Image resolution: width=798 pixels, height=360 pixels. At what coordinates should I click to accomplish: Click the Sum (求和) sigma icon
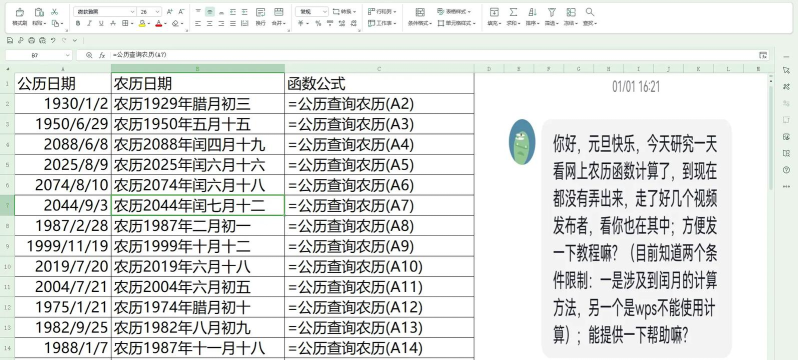(x=513, y=12)
